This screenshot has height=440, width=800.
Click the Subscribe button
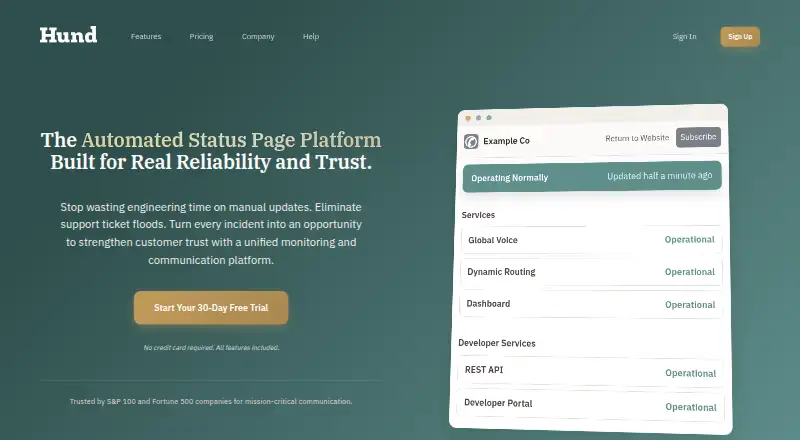698,137
